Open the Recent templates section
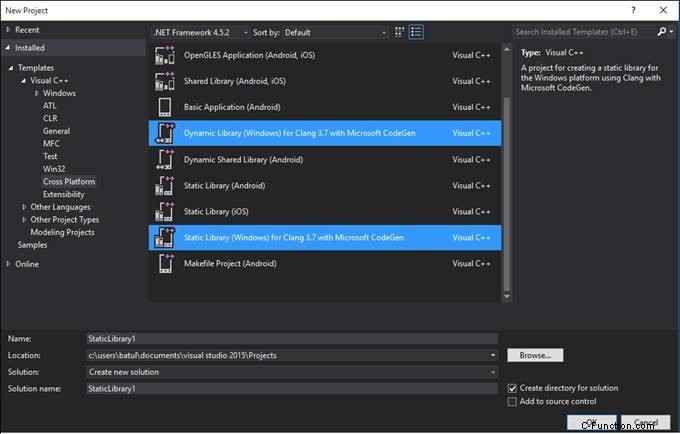Viewport: 680px width, 434px height. point(27,31)
